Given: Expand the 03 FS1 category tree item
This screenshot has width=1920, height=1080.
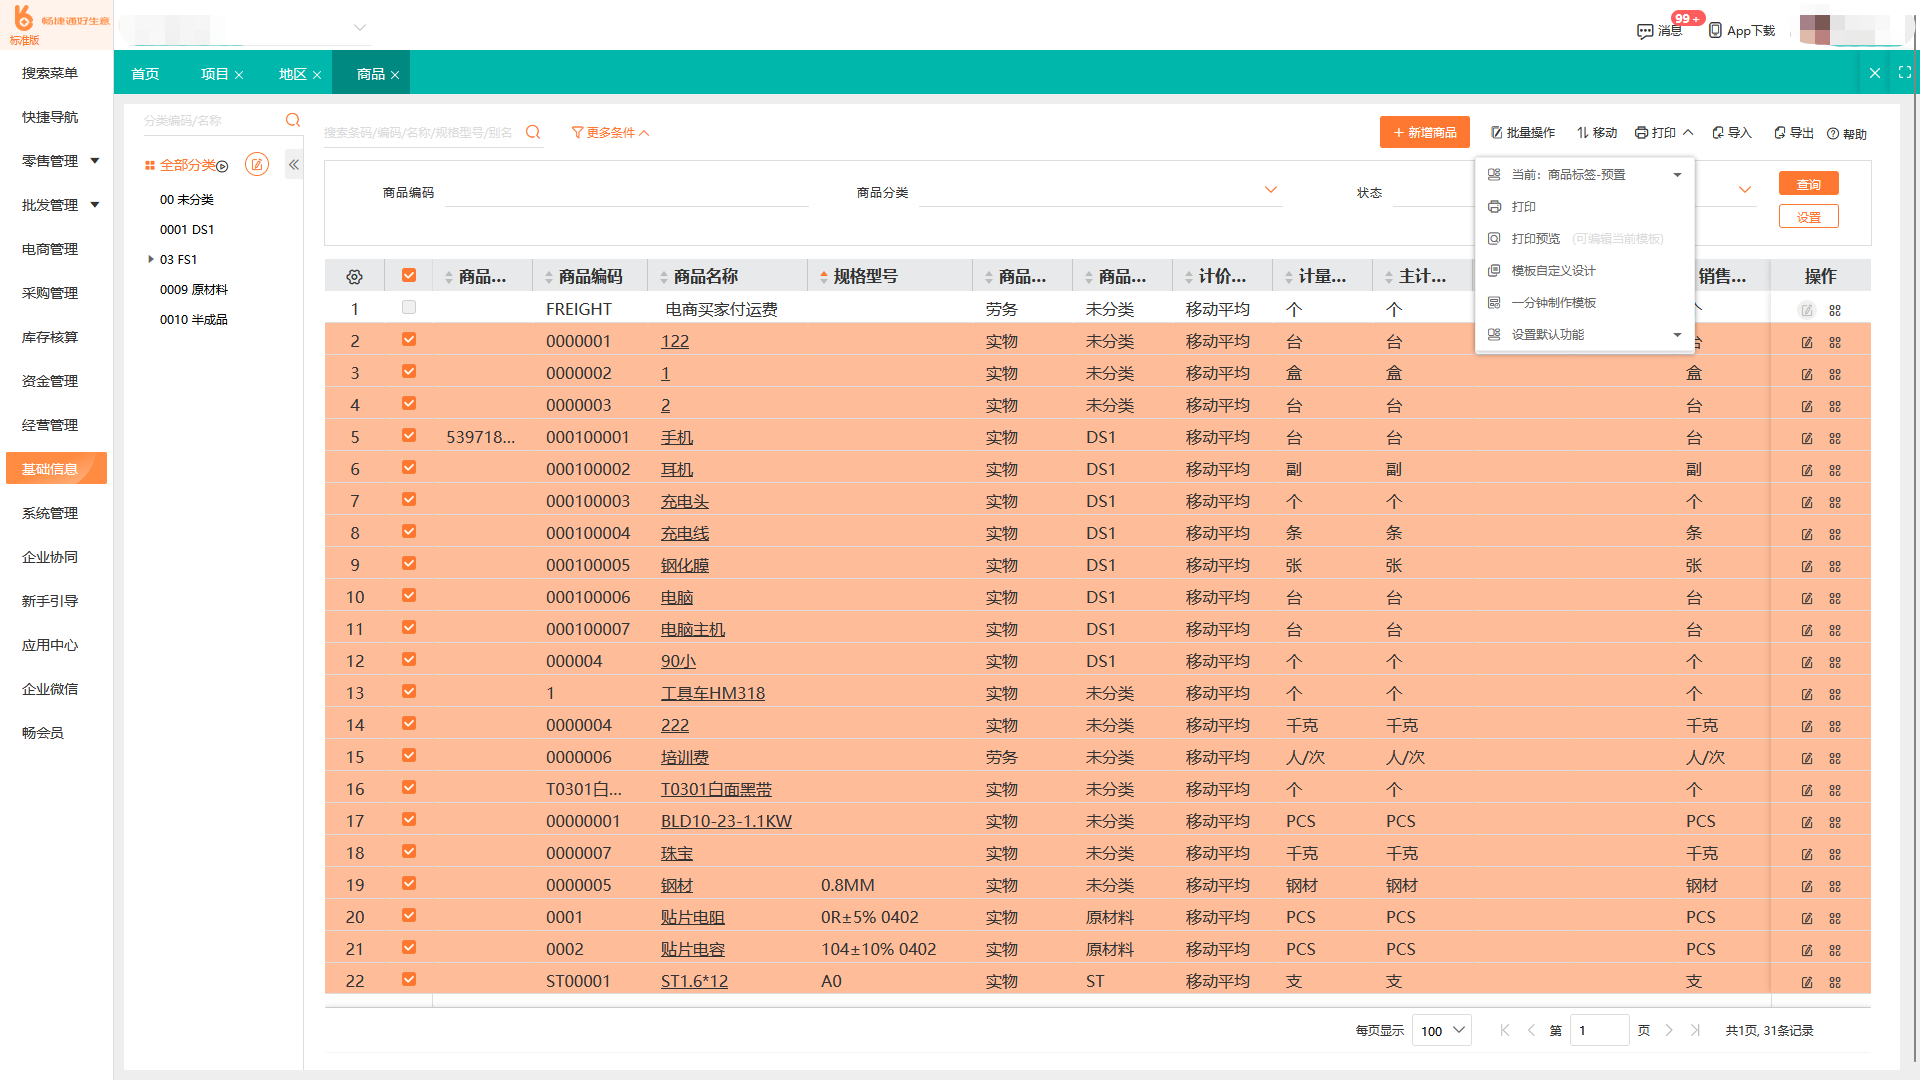Looking at the screenshot, I should (148, 258).
